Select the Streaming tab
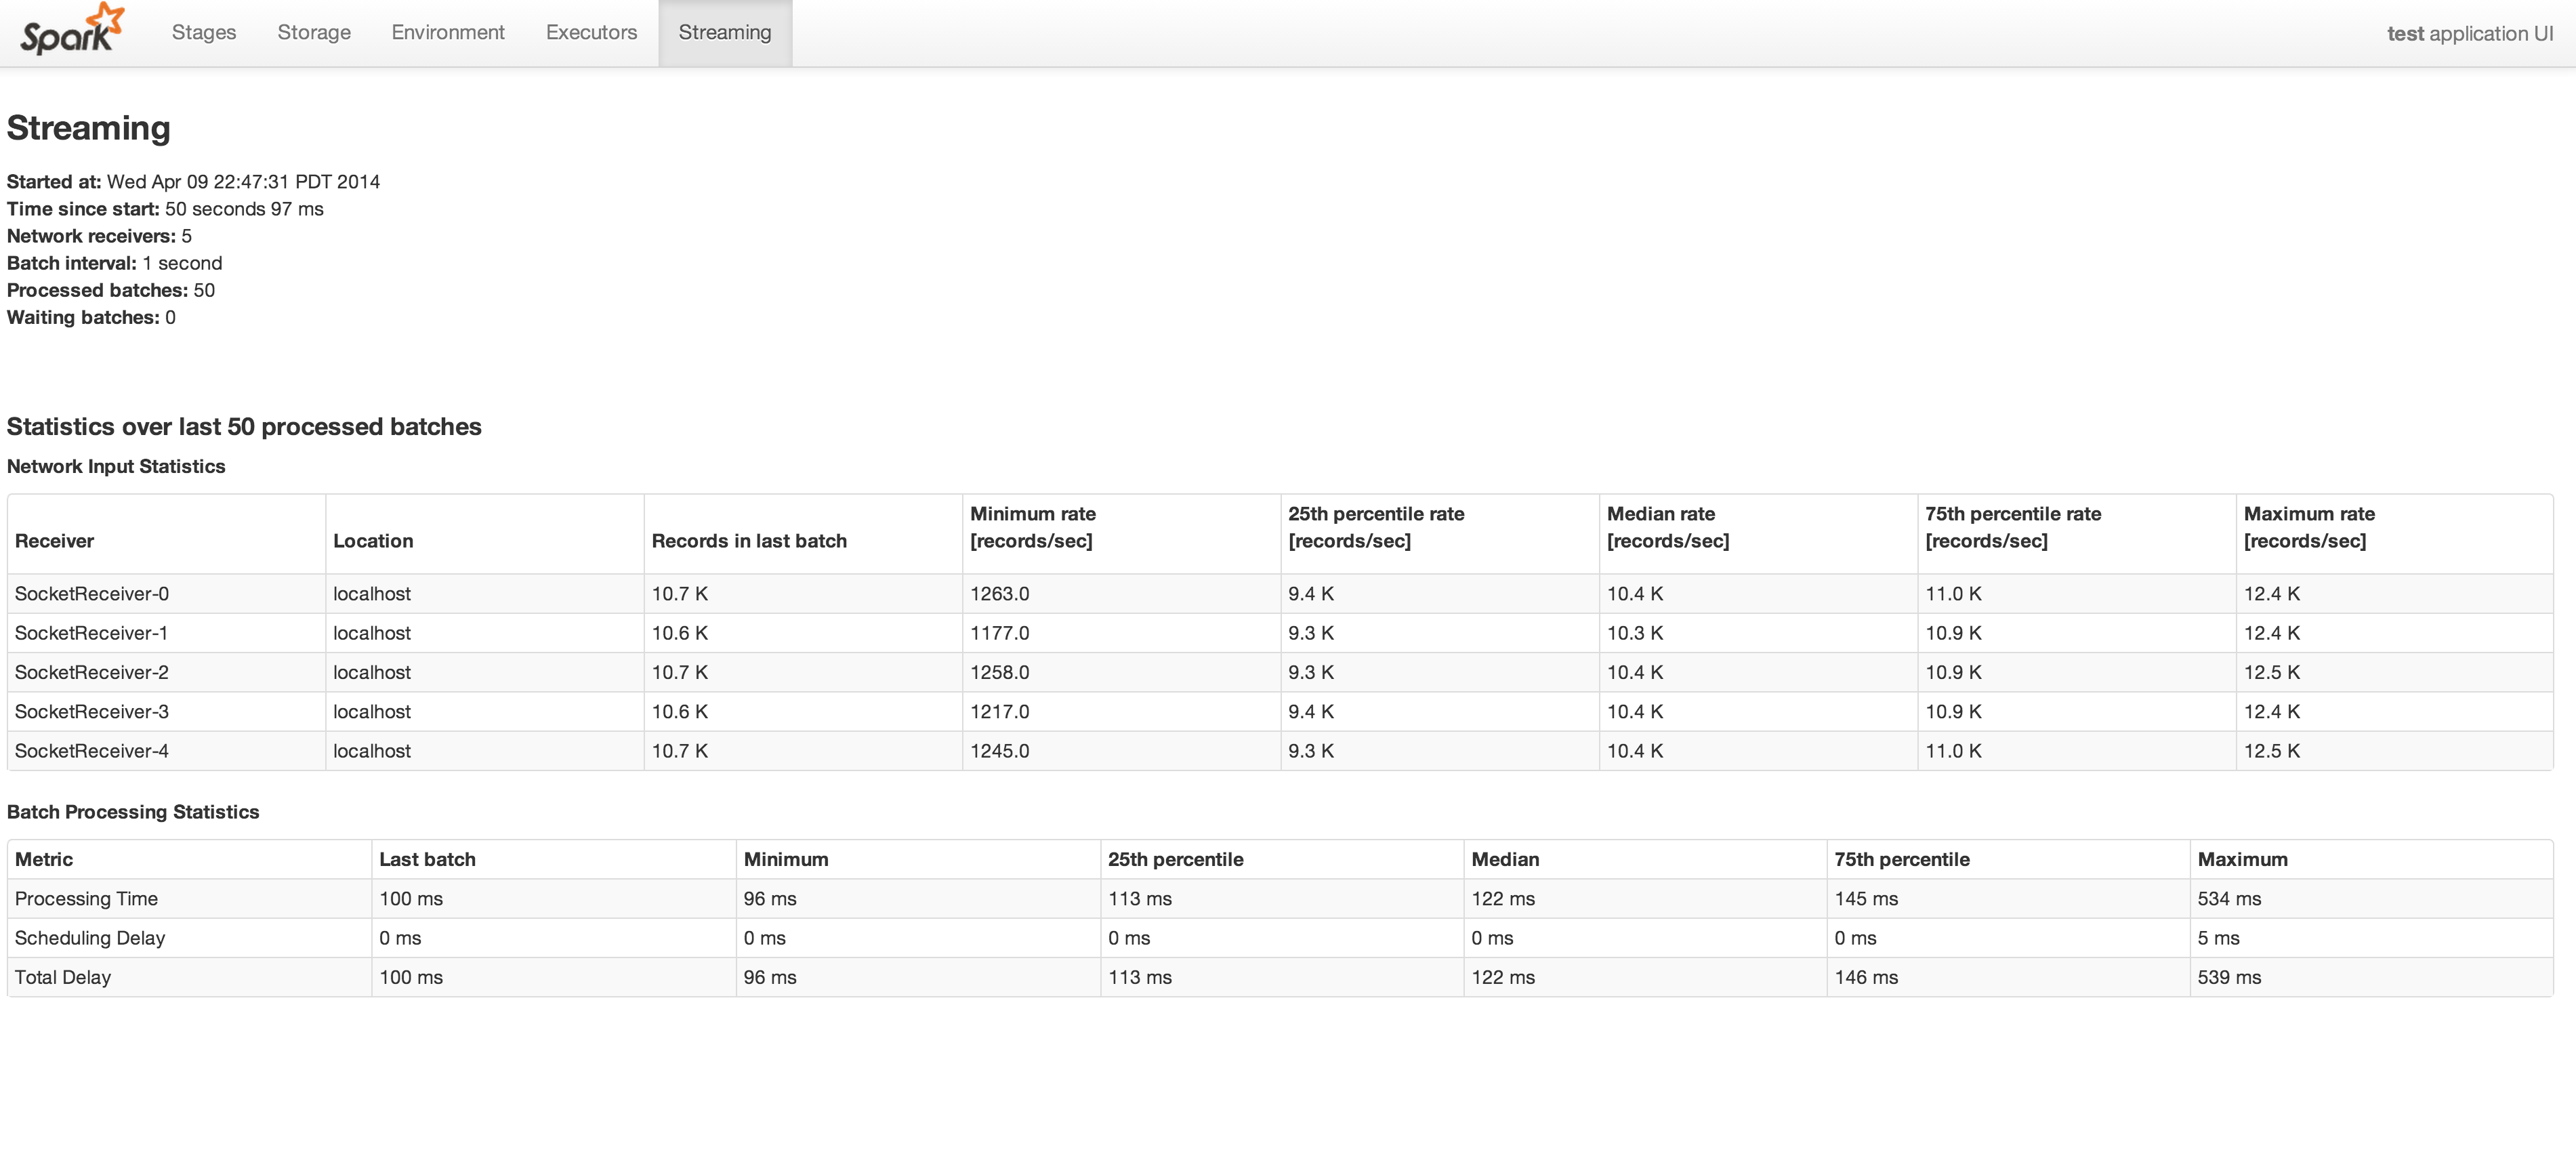Viewport: 2576px width, 1175px height. [725, 32]
